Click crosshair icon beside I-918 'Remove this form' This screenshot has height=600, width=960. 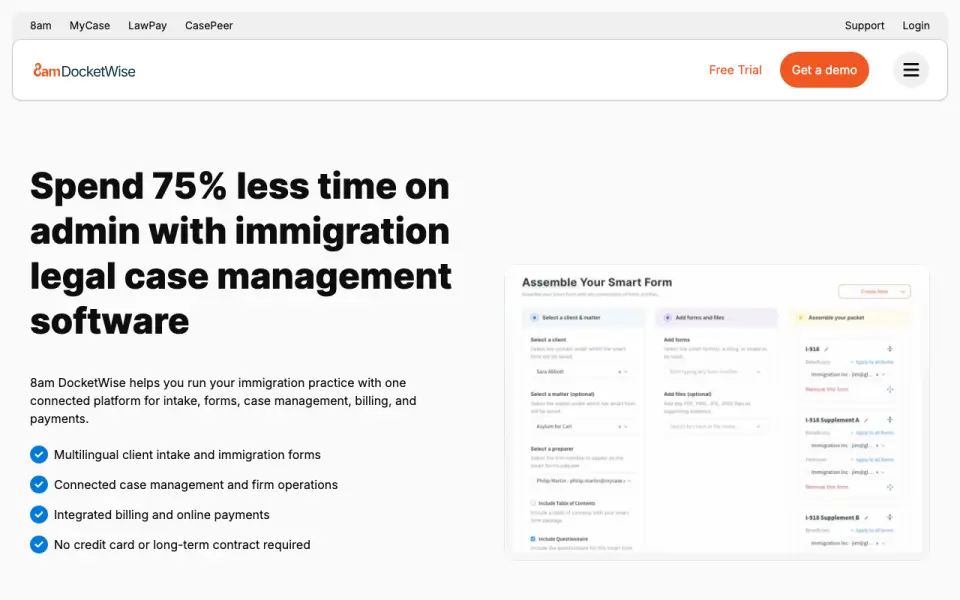890,389
